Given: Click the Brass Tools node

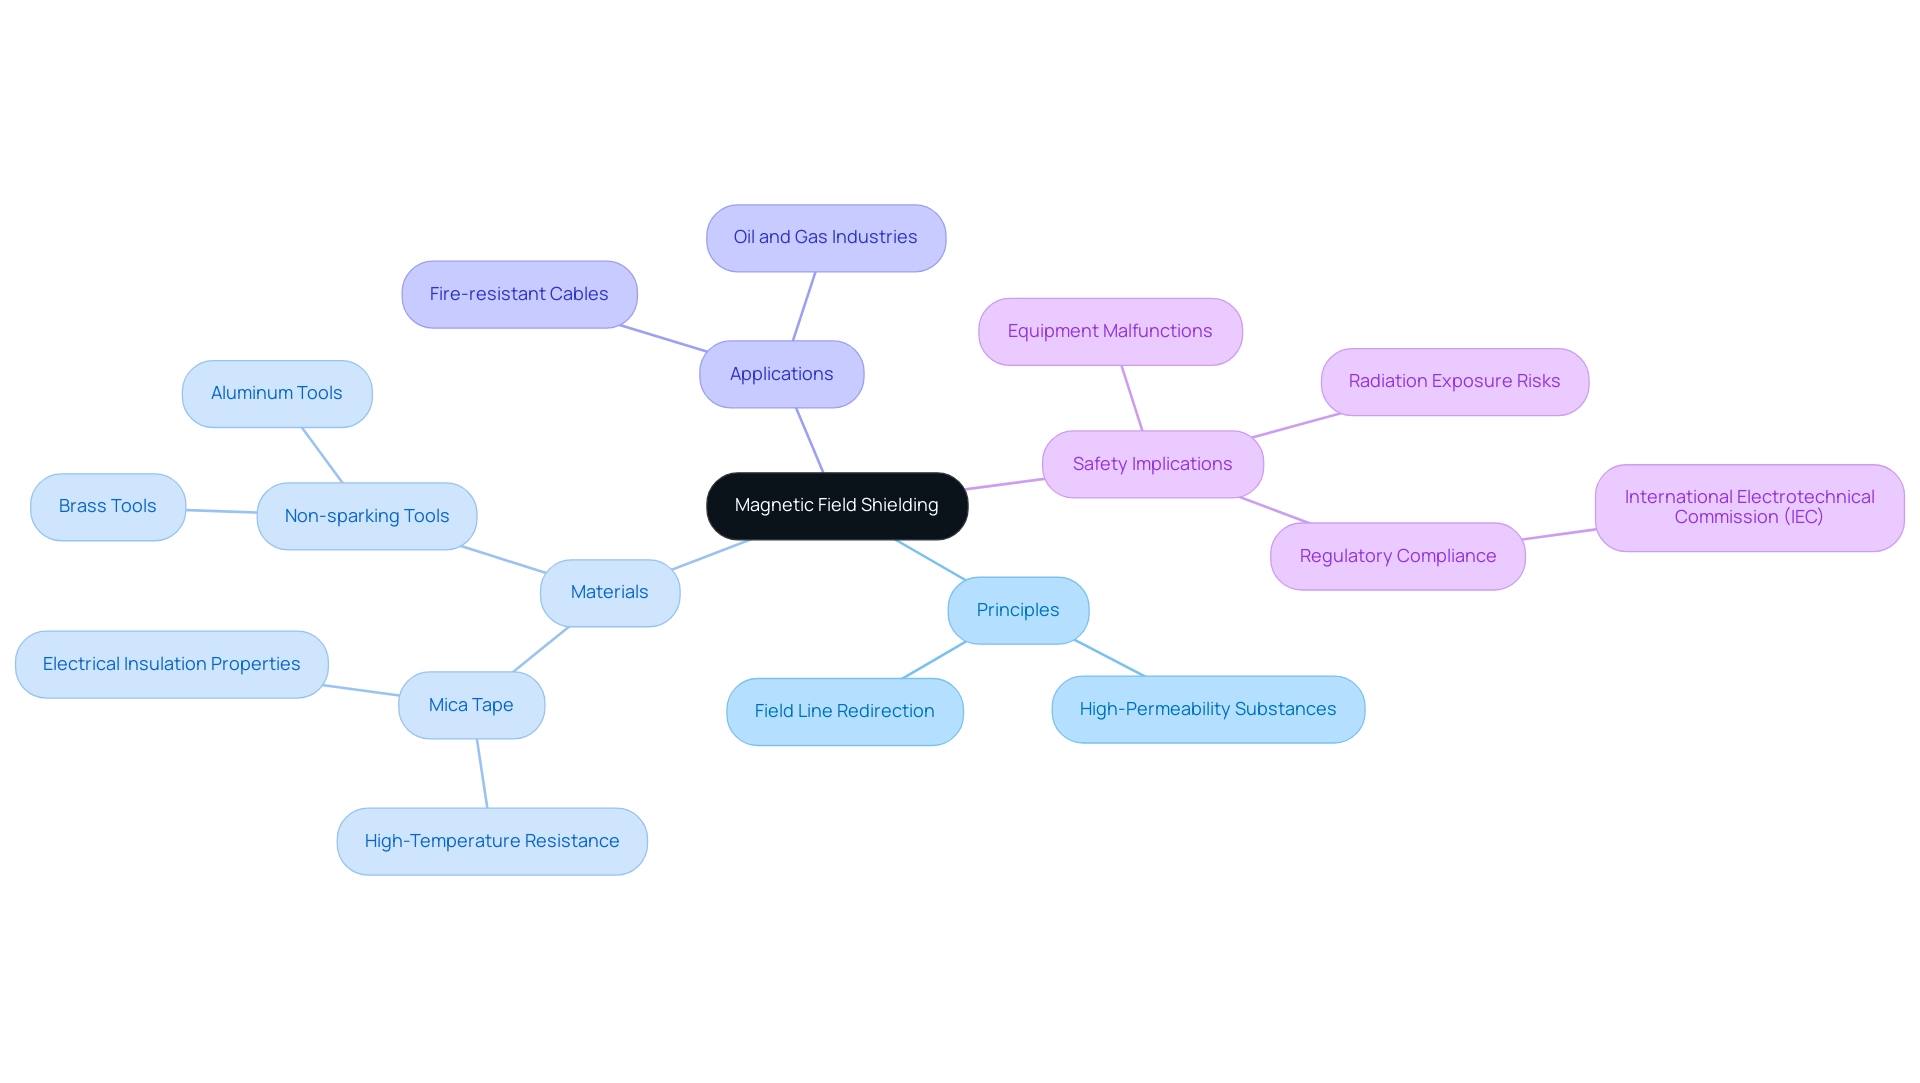Looking at the screenshot, I should pos(105,505).
